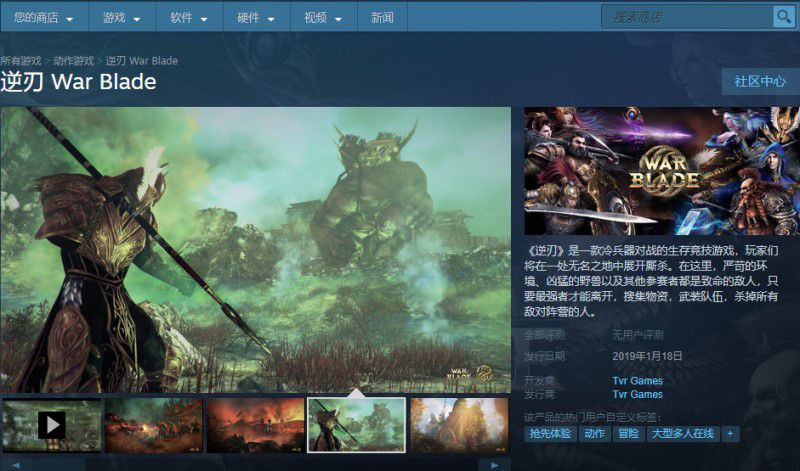Screen dimensions: 800x471
Task: Open the 视频 menu
Action: (x=322, y=18)
